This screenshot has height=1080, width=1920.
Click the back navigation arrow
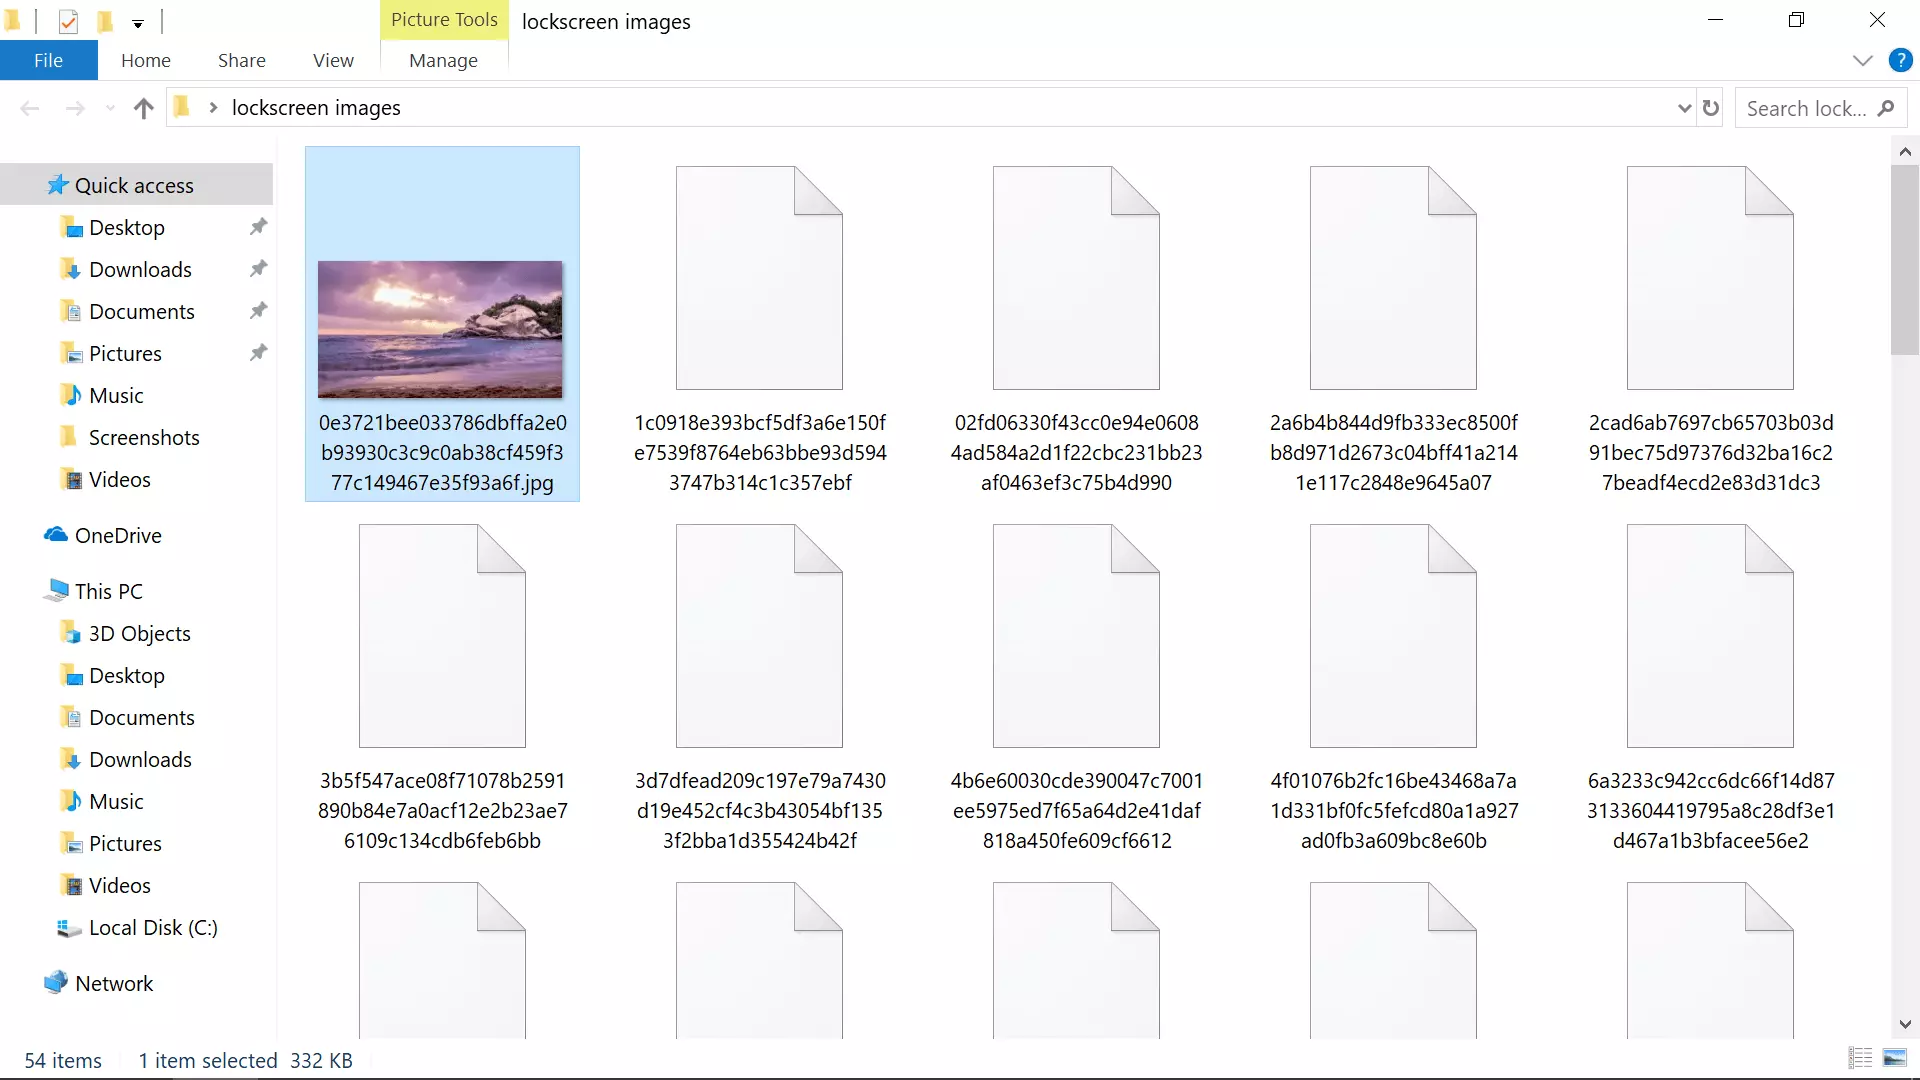[30, 107]
